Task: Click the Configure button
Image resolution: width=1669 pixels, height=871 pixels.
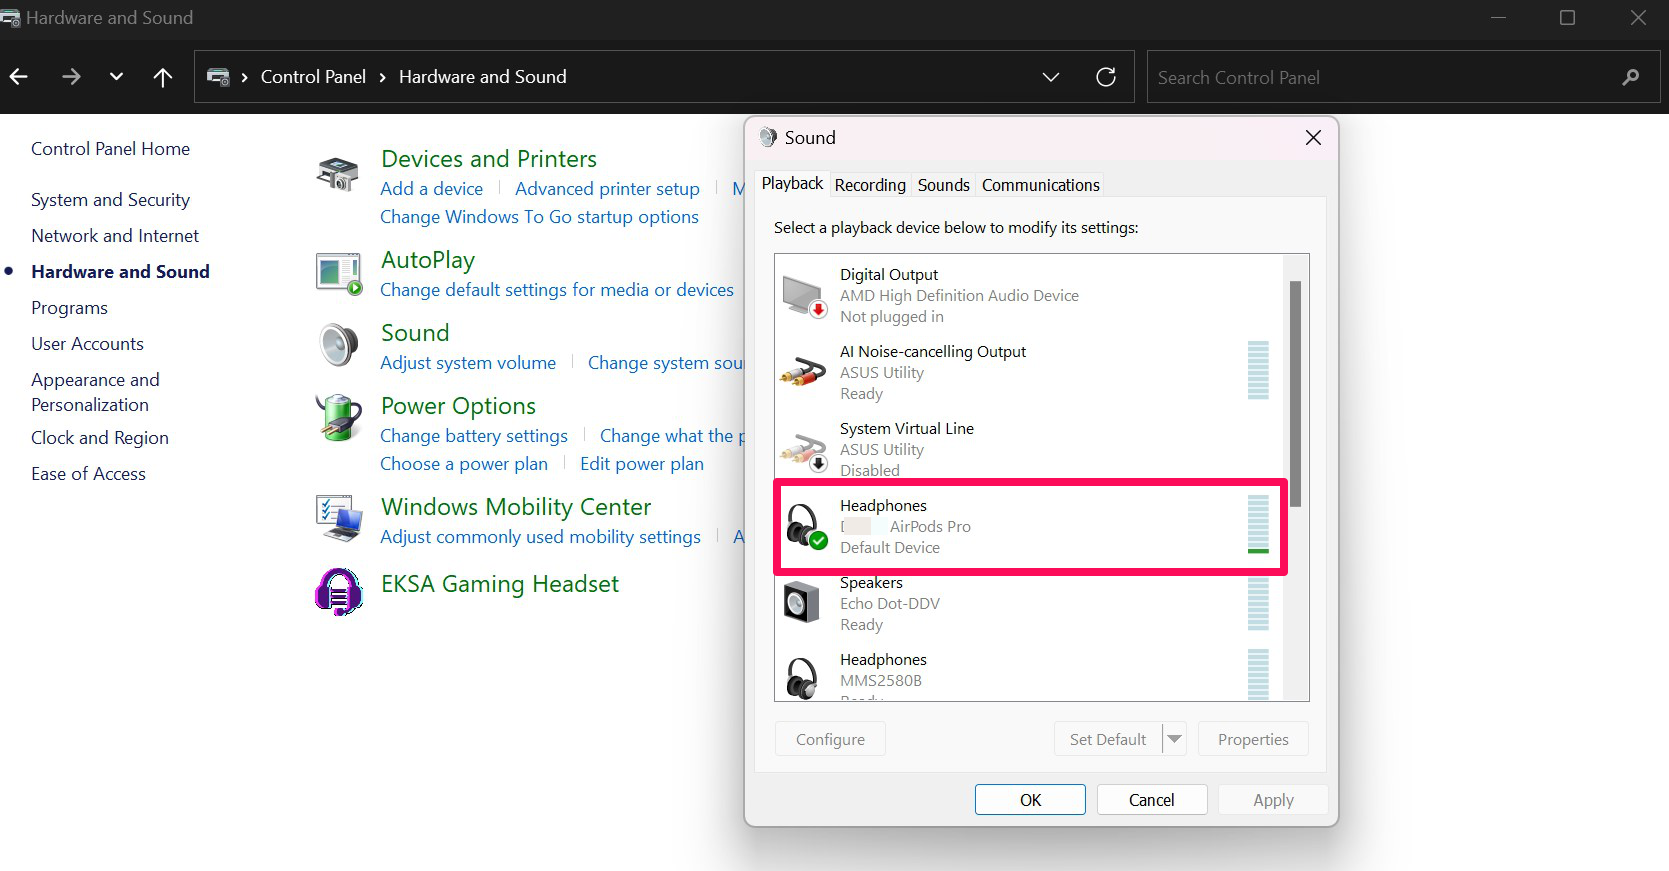Action: tap(830, 740)
